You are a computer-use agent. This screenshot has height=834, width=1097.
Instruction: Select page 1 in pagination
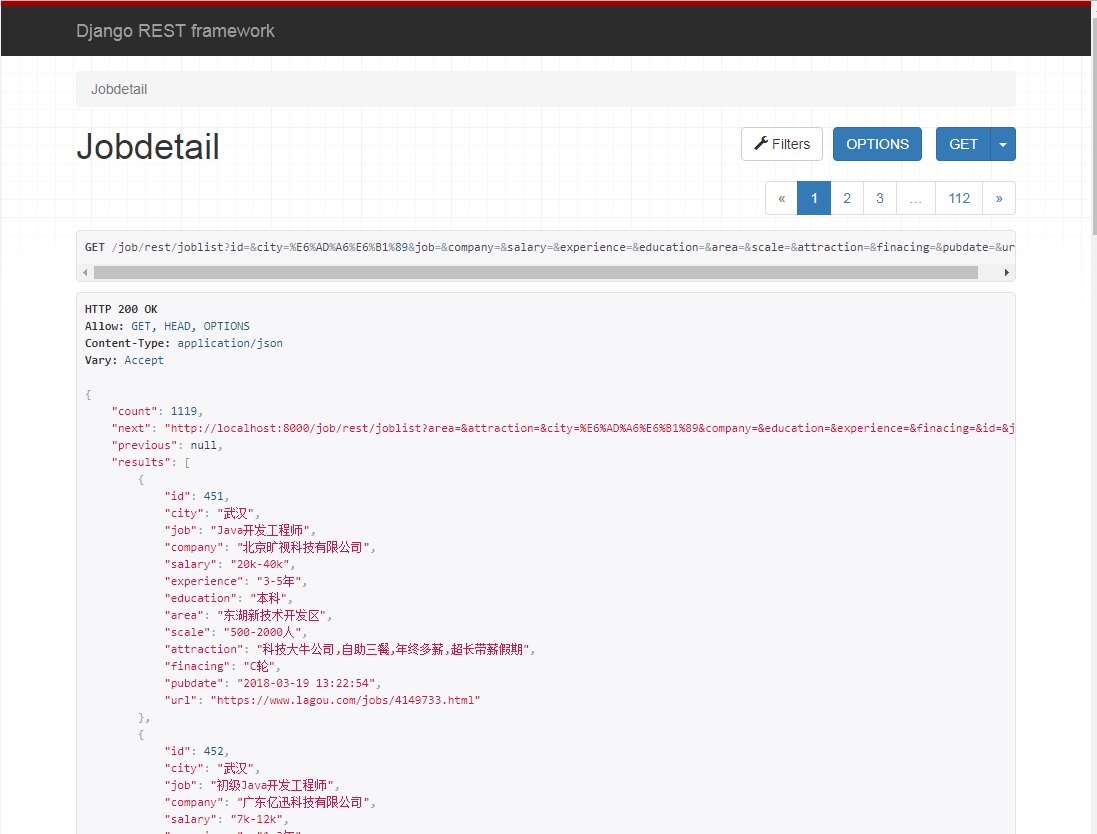(x=814, y=198)
